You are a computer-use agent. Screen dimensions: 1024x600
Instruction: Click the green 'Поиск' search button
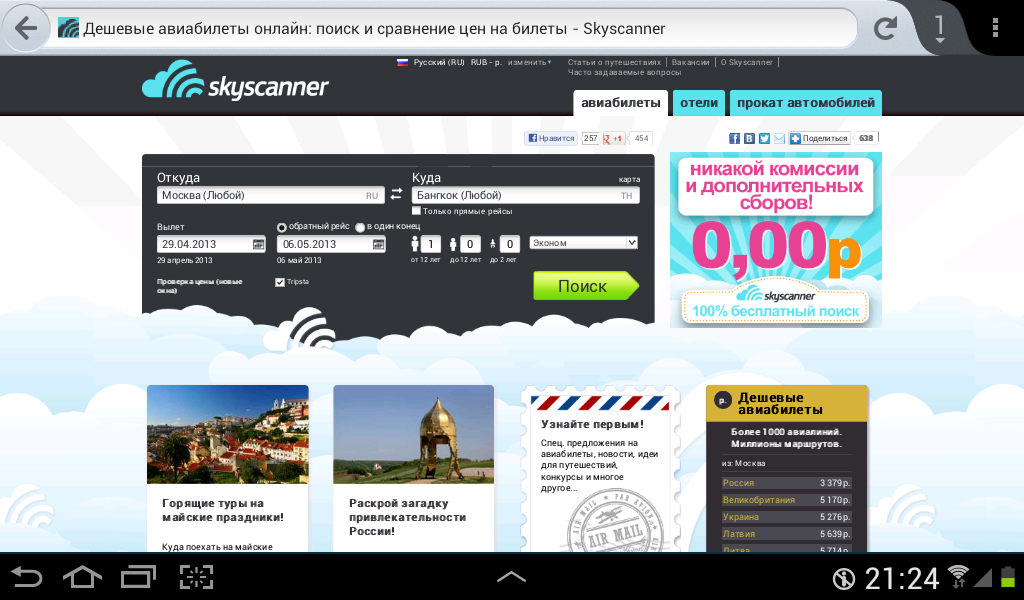[585, 286]
